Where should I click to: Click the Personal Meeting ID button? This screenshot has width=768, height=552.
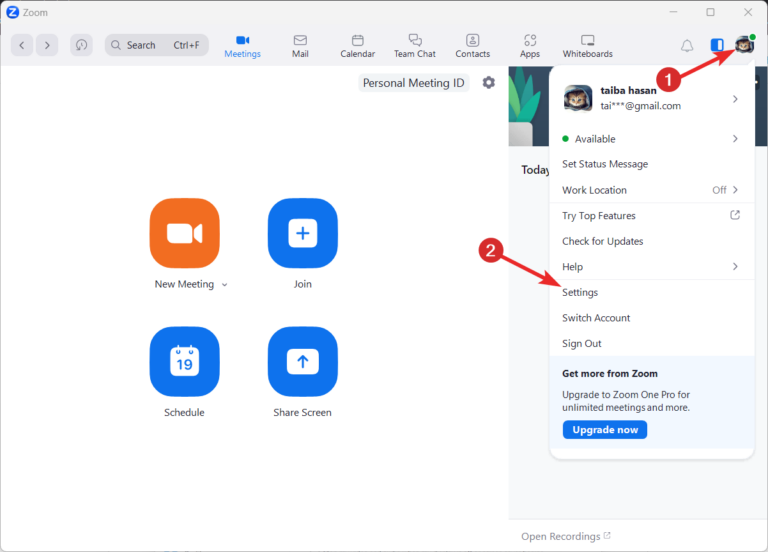click(414, 83)
